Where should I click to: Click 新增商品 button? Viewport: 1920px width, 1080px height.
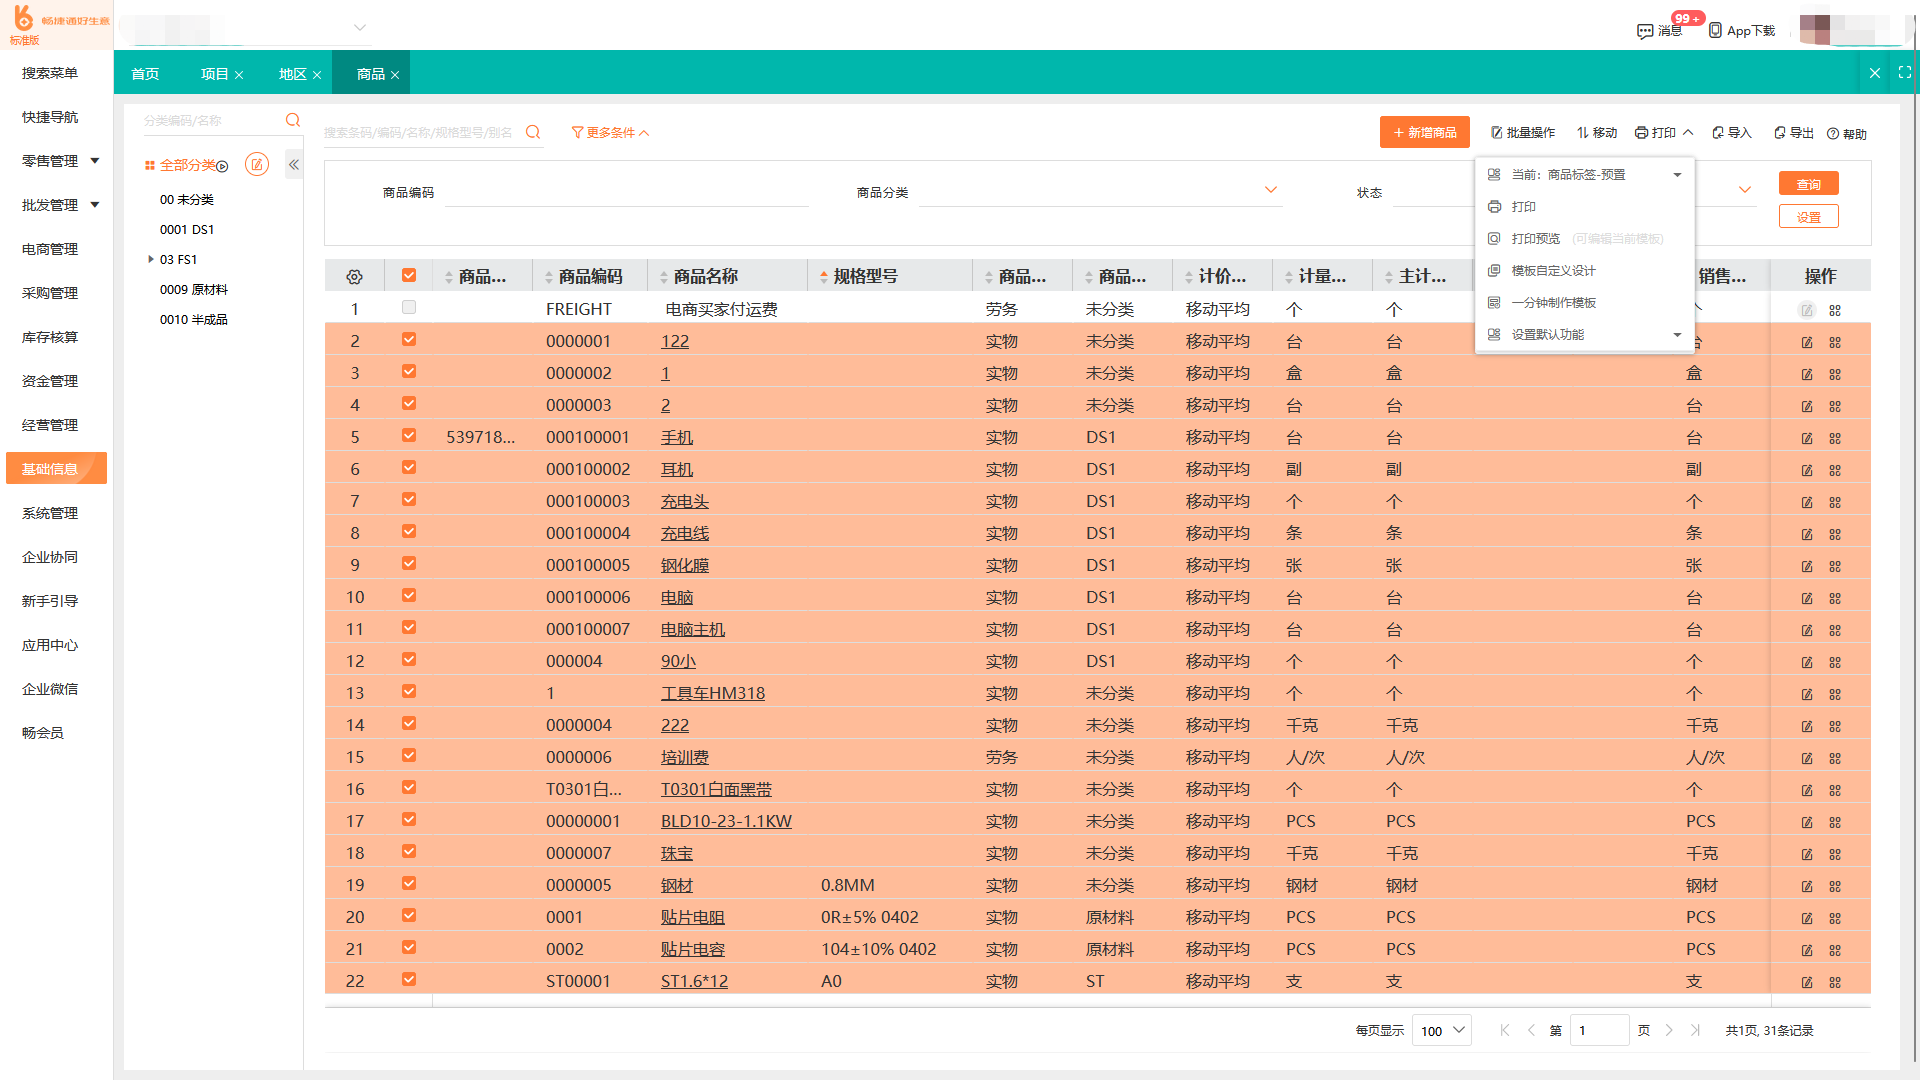click(1424, 132)
